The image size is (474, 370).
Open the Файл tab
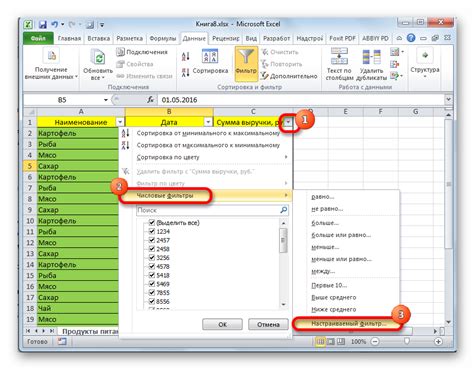[x=38, y=38]
